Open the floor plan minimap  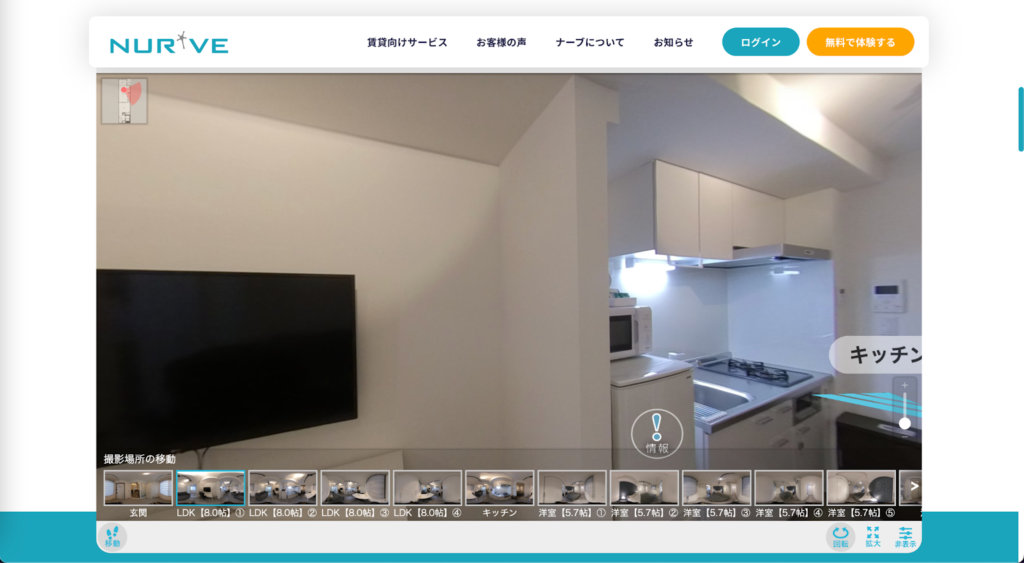tap(124, 101)
